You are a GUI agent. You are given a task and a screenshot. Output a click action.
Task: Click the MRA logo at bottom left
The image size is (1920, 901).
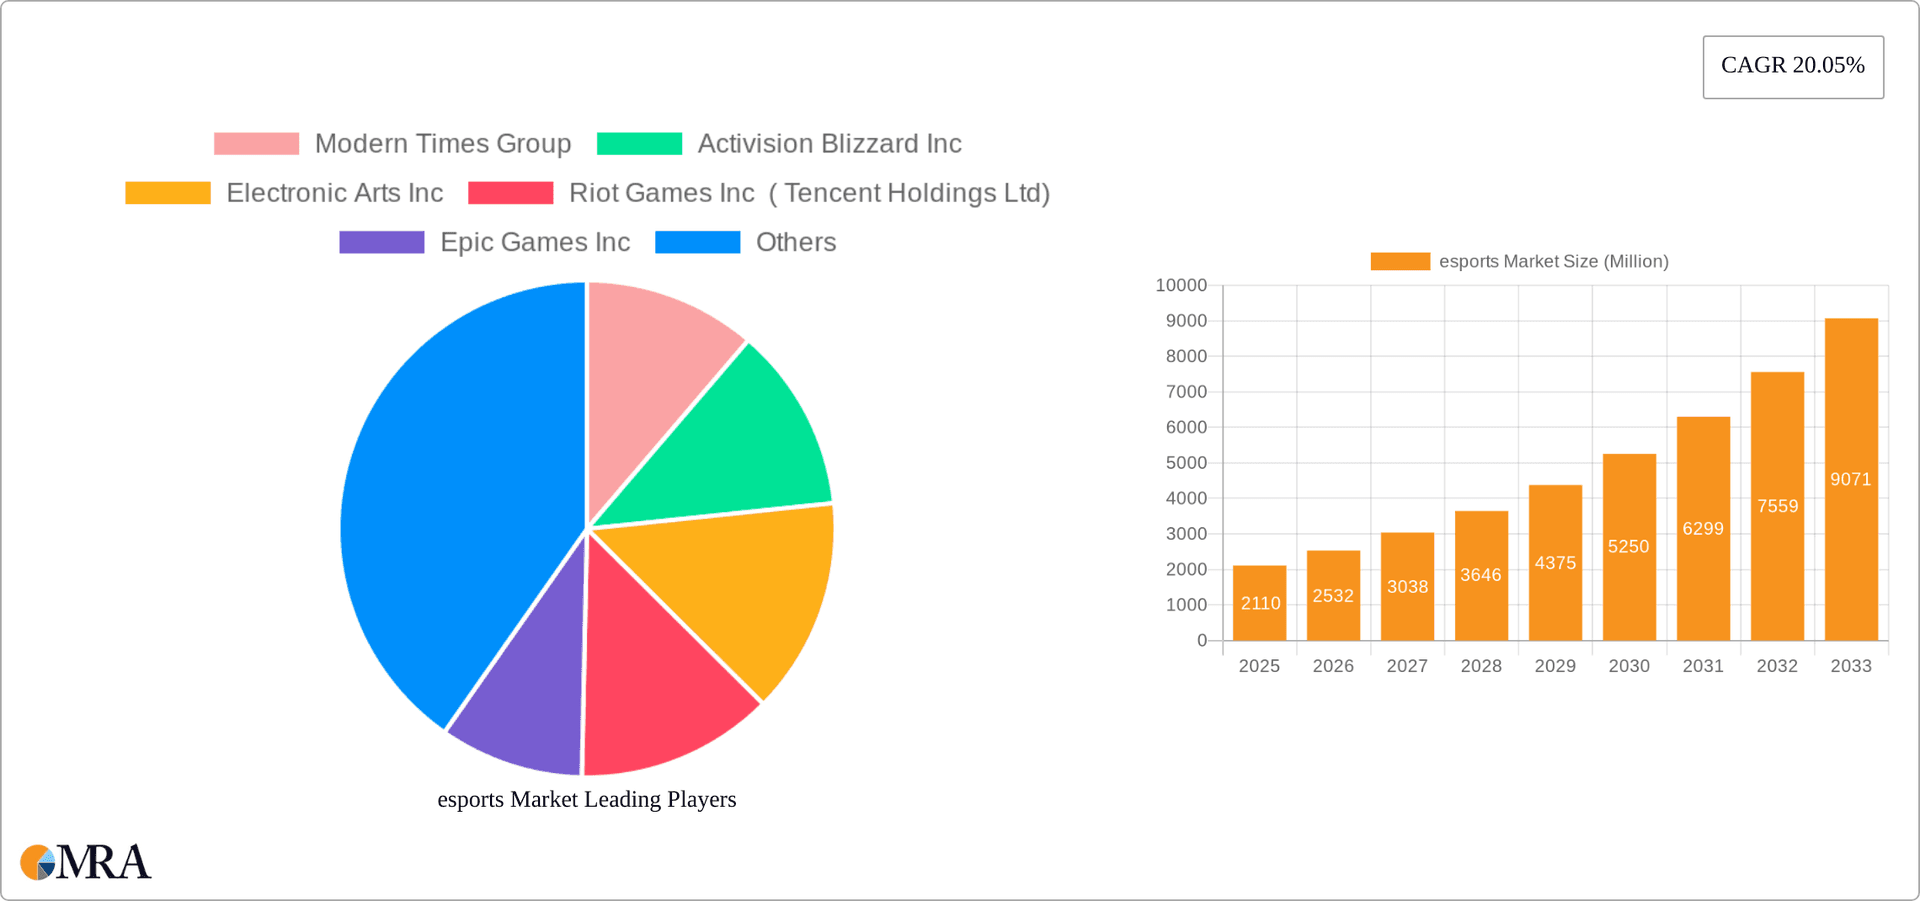pyautogui.click(x=85, y=862)
